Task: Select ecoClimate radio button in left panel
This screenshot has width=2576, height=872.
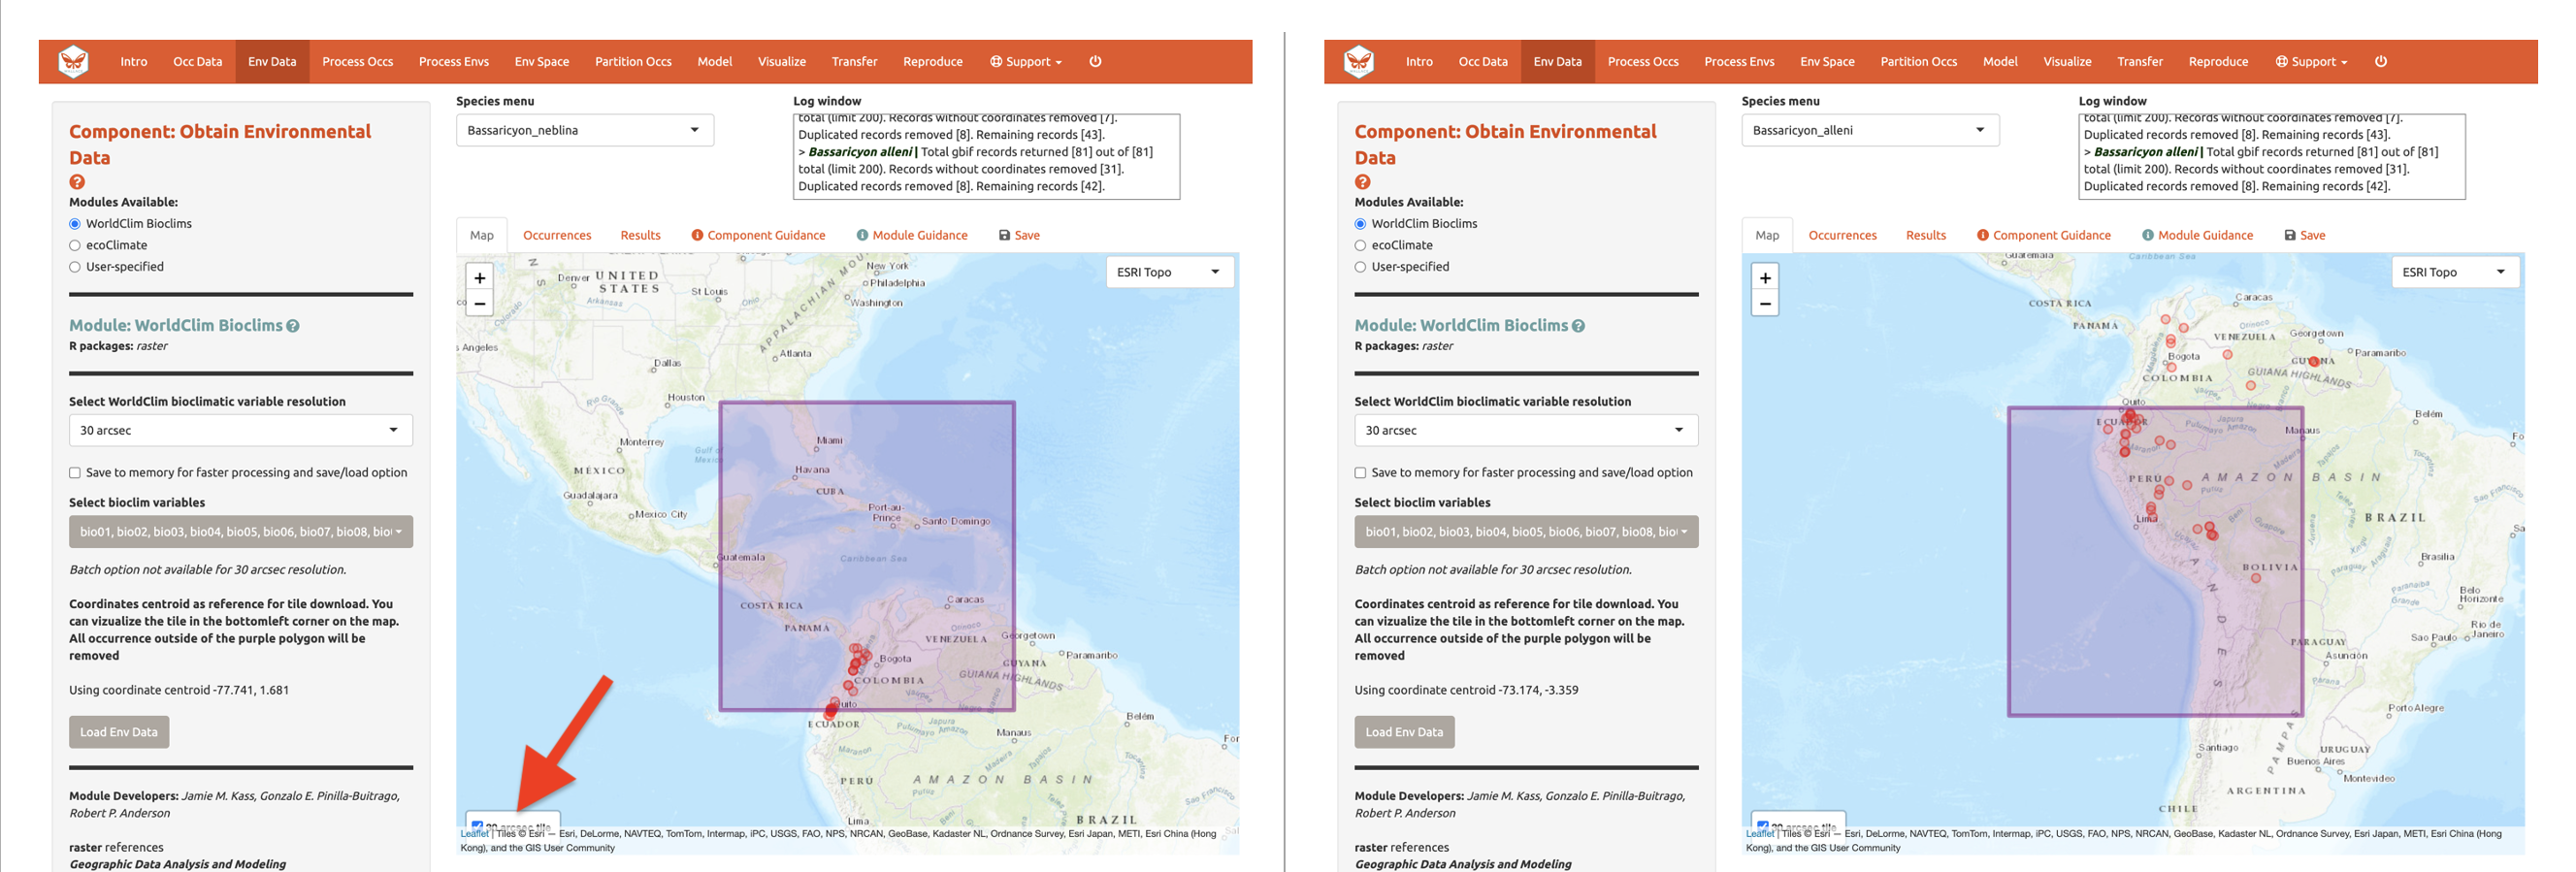Action: click(x=75, y=246)
